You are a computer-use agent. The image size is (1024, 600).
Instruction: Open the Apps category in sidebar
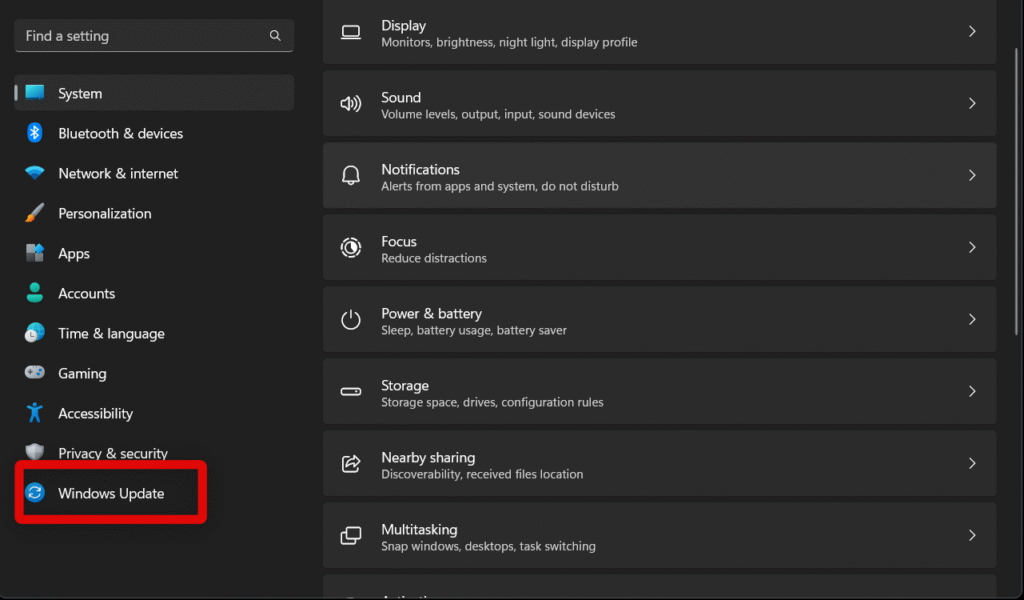click(x=74, y=254)
